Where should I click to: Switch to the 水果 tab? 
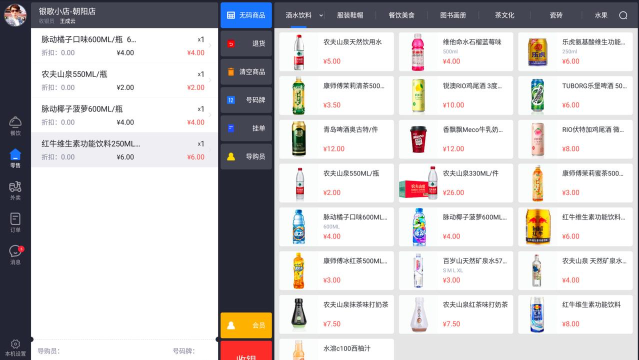tap(601, 15)
